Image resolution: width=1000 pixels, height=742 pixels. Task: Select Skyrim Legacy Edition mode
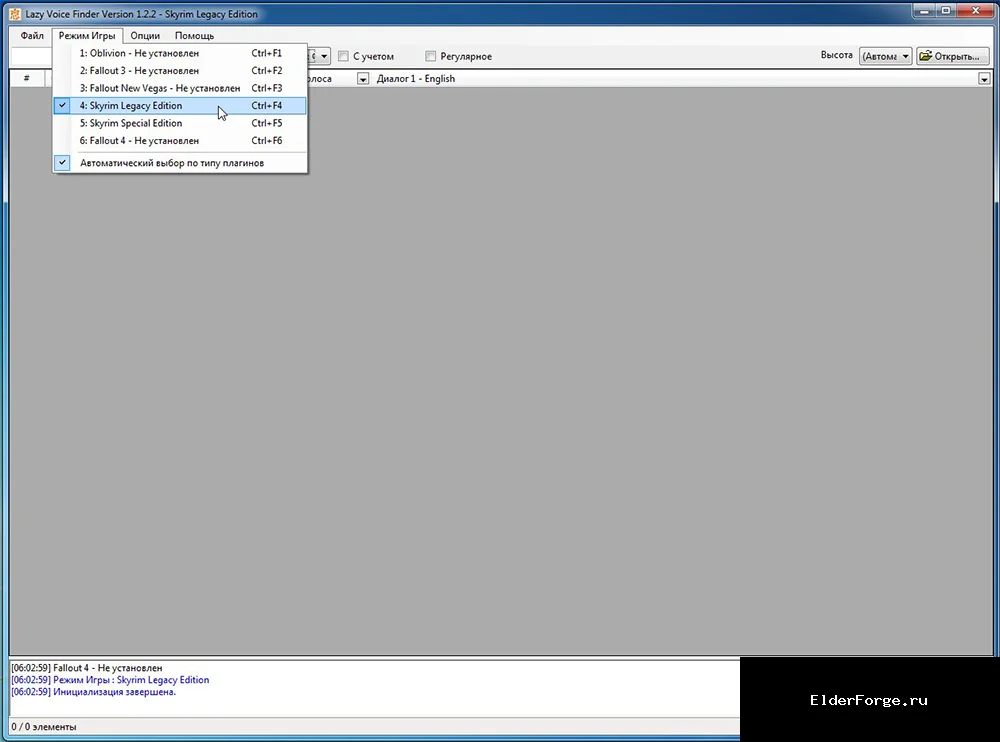point(136,106)
